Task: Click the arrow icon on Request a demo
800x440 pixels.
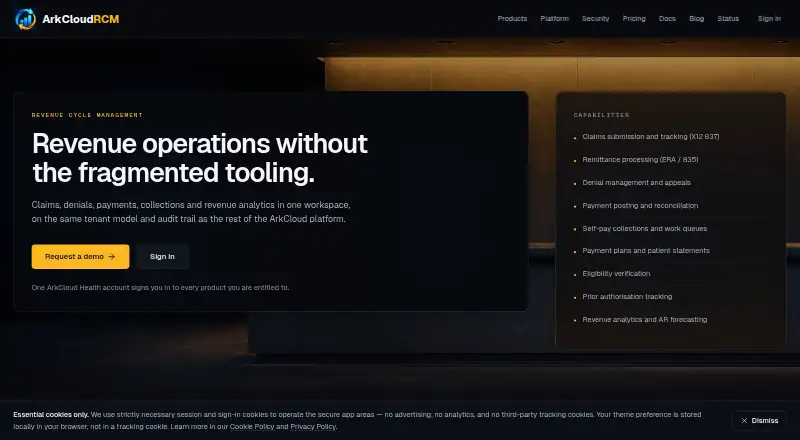Action: pos(112,257)
